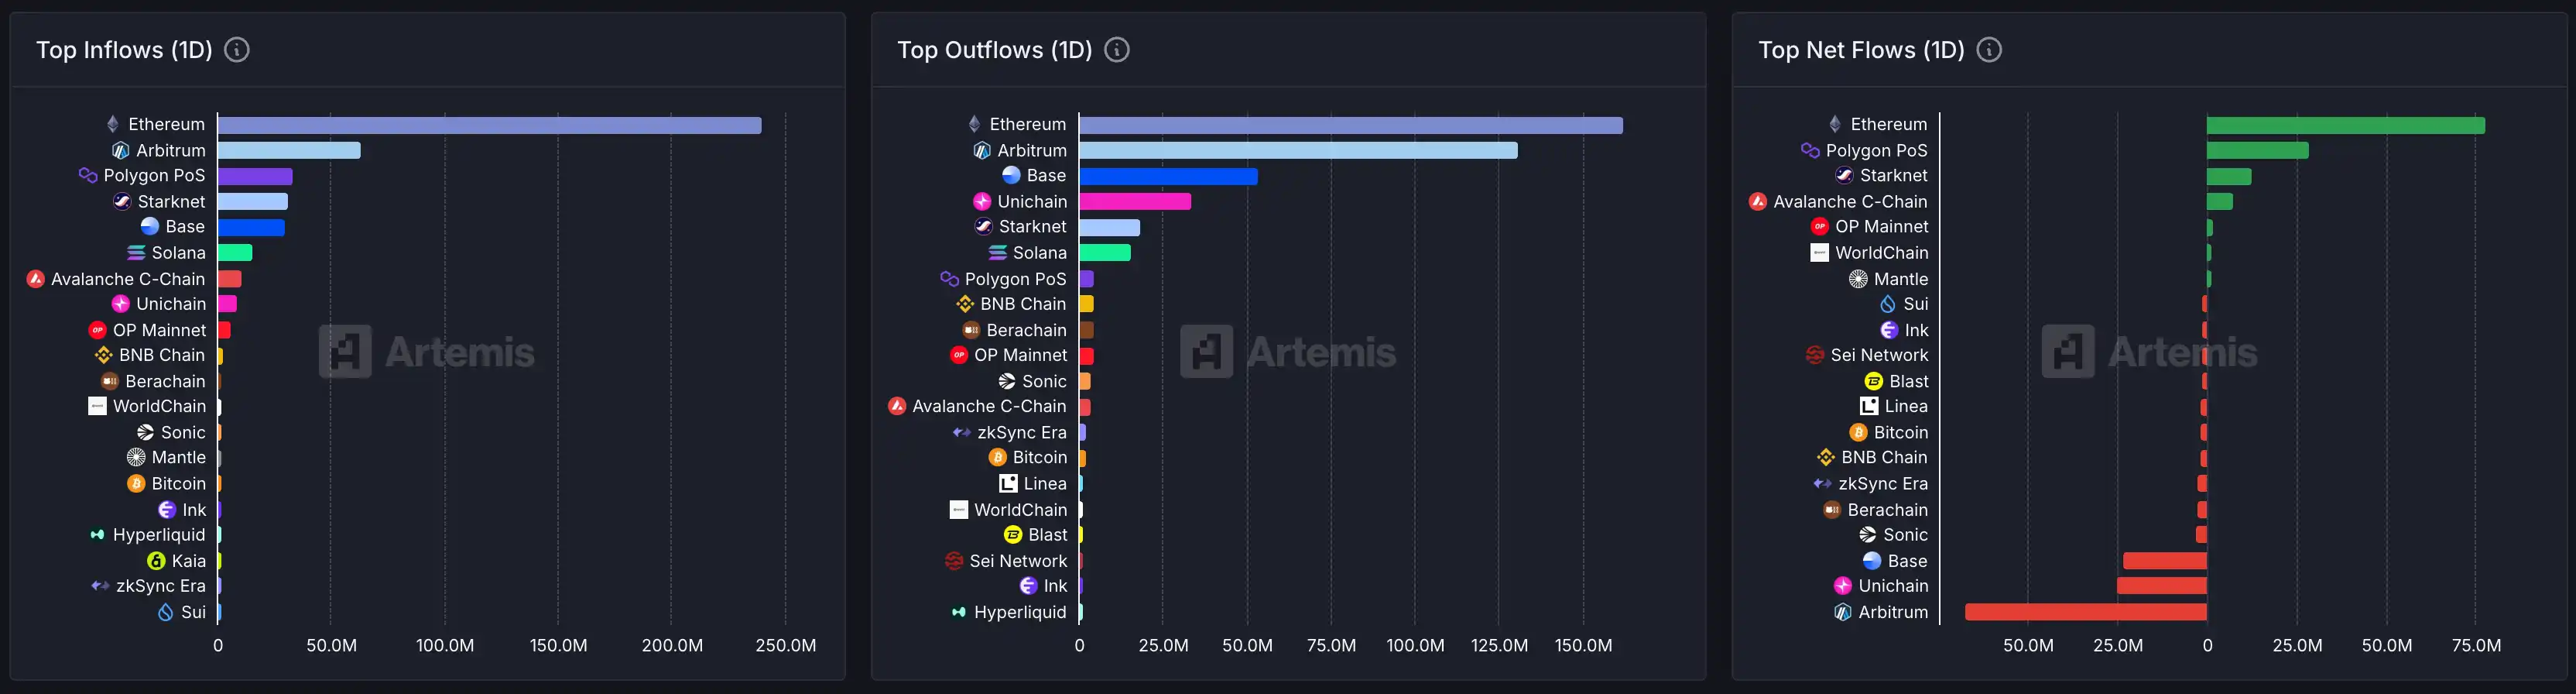Click the Ethereum logo in Top Inflows chart
2576x694 pixels.
[x=113, y=124]
